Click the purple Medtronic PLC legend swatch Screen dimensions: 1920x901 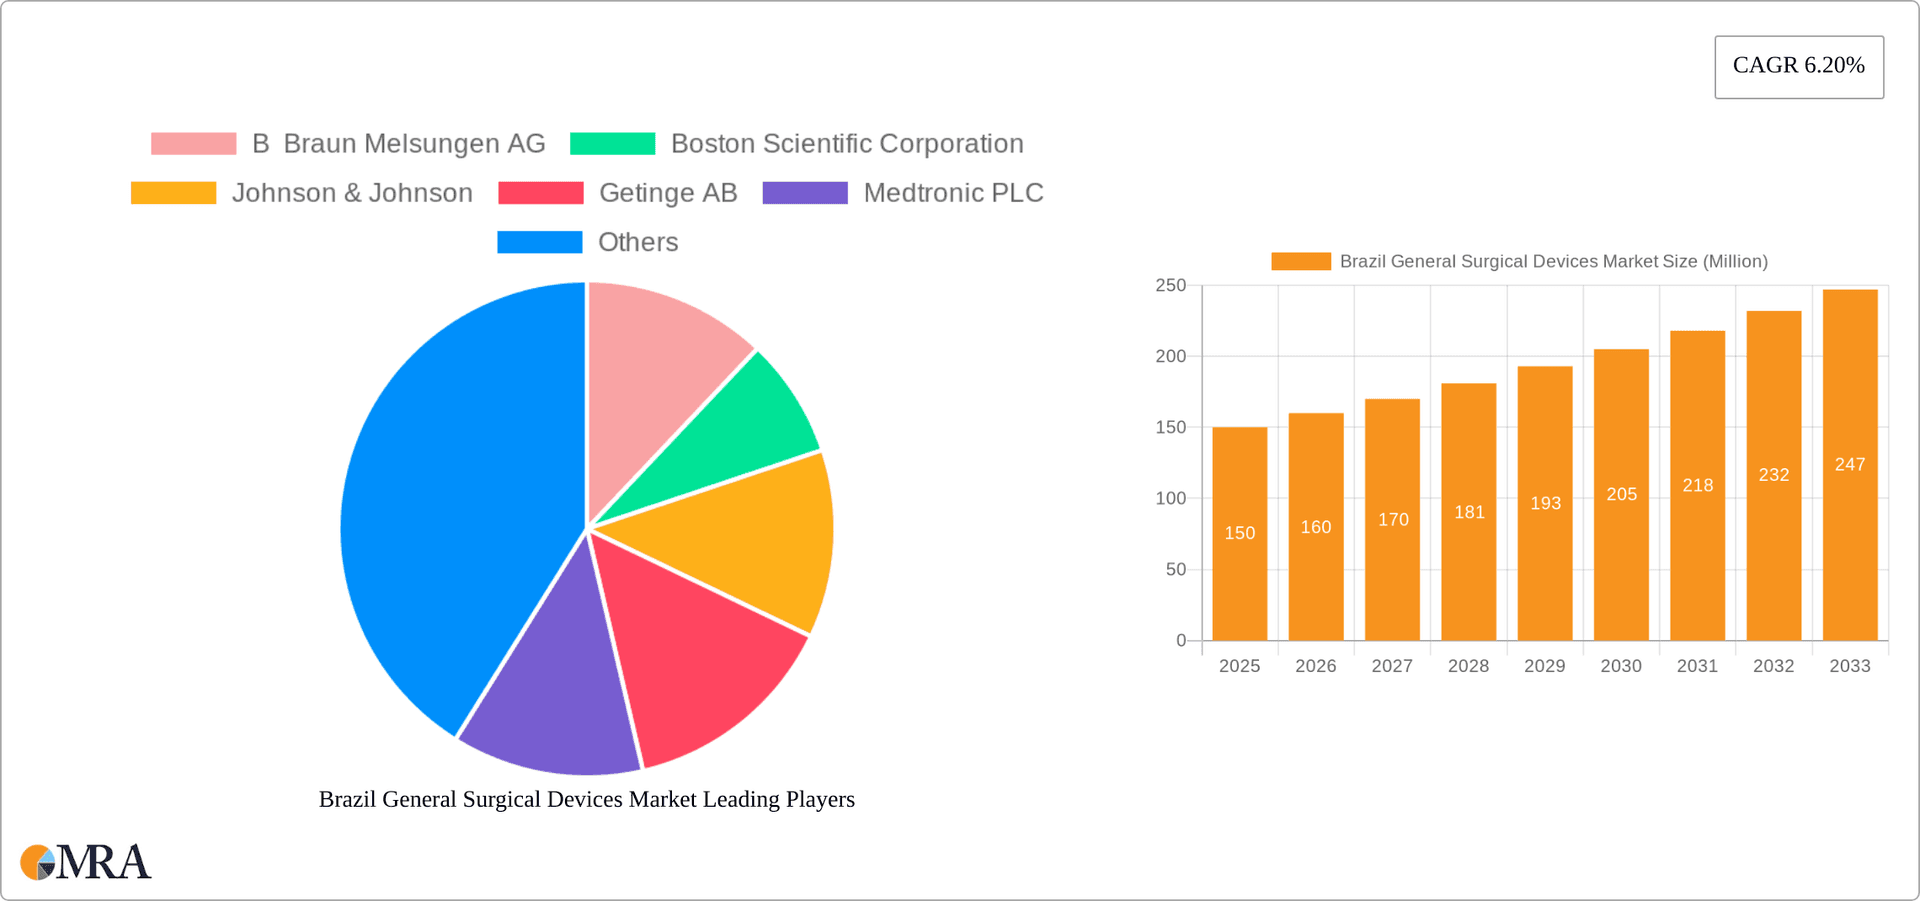point(806,192)
